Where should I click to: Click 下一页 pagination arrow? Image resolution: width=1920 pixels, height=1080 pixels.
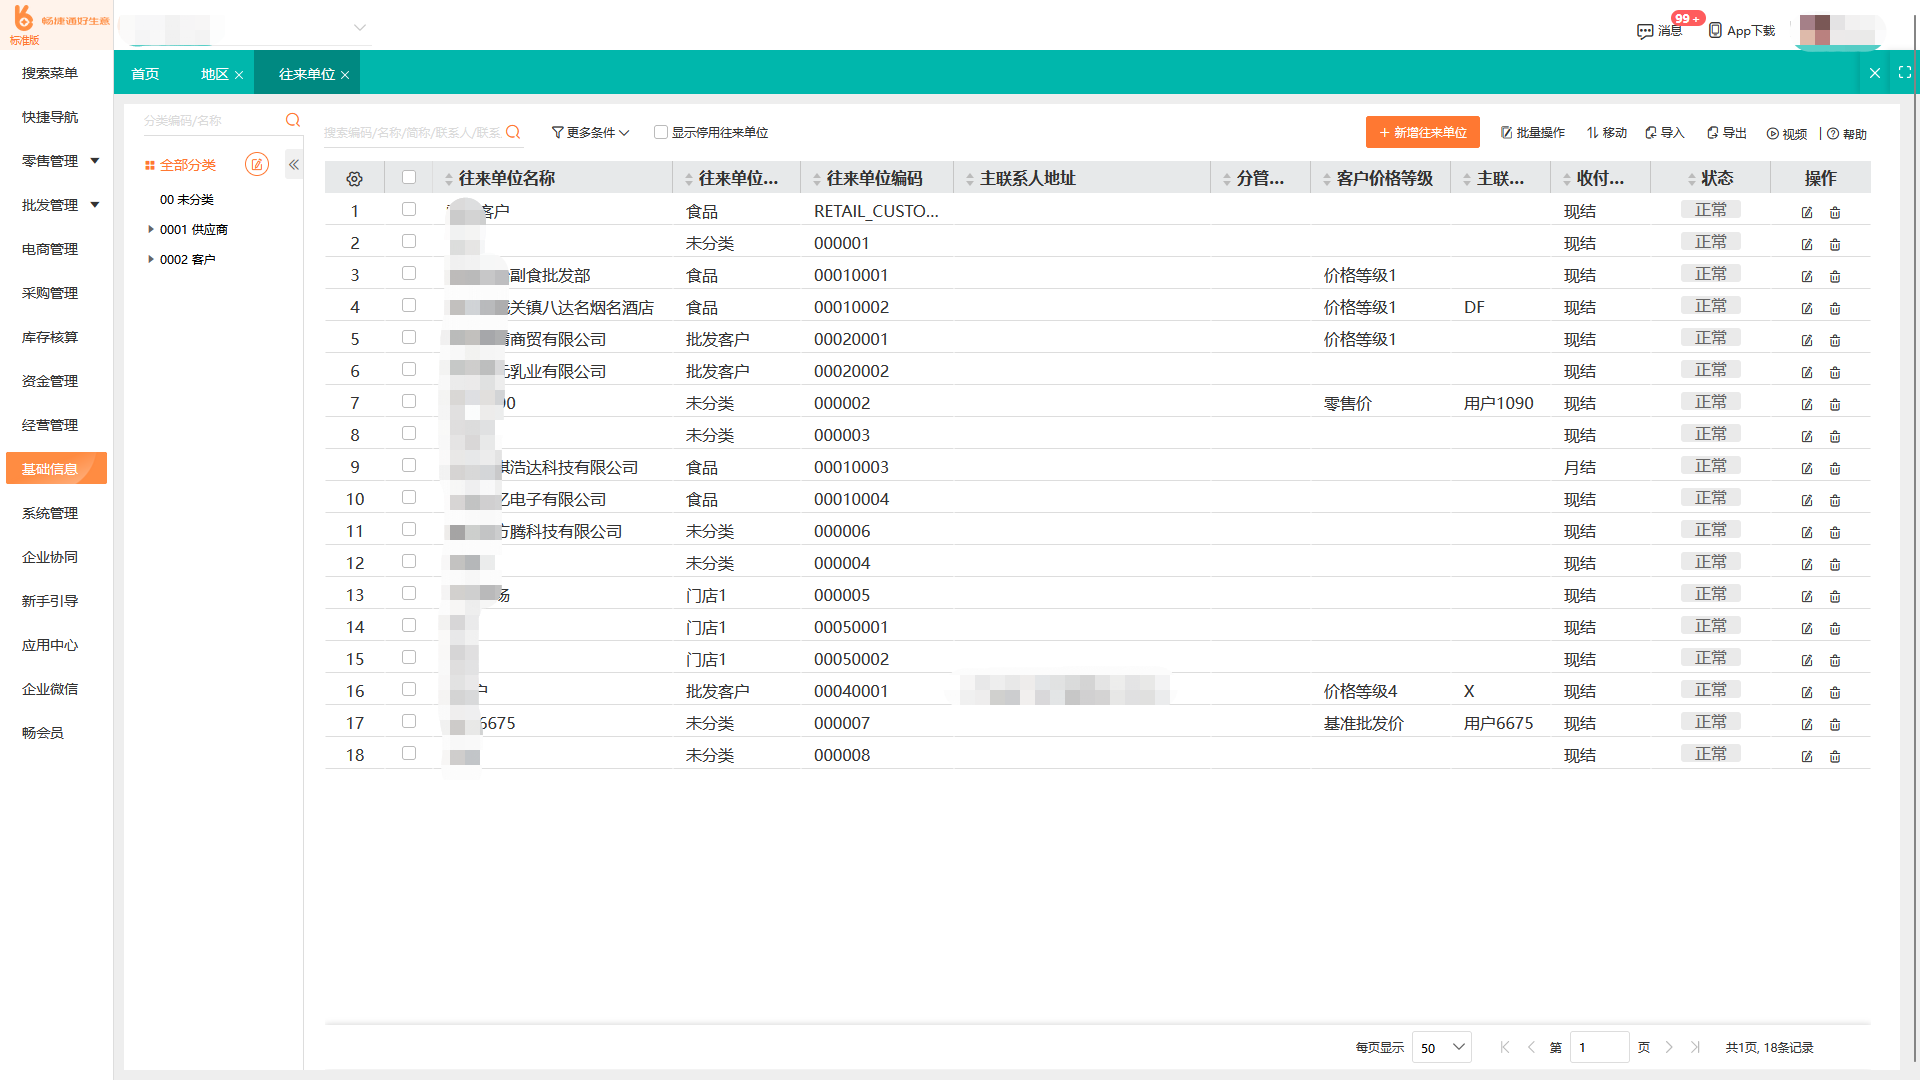point(1667,1048)
